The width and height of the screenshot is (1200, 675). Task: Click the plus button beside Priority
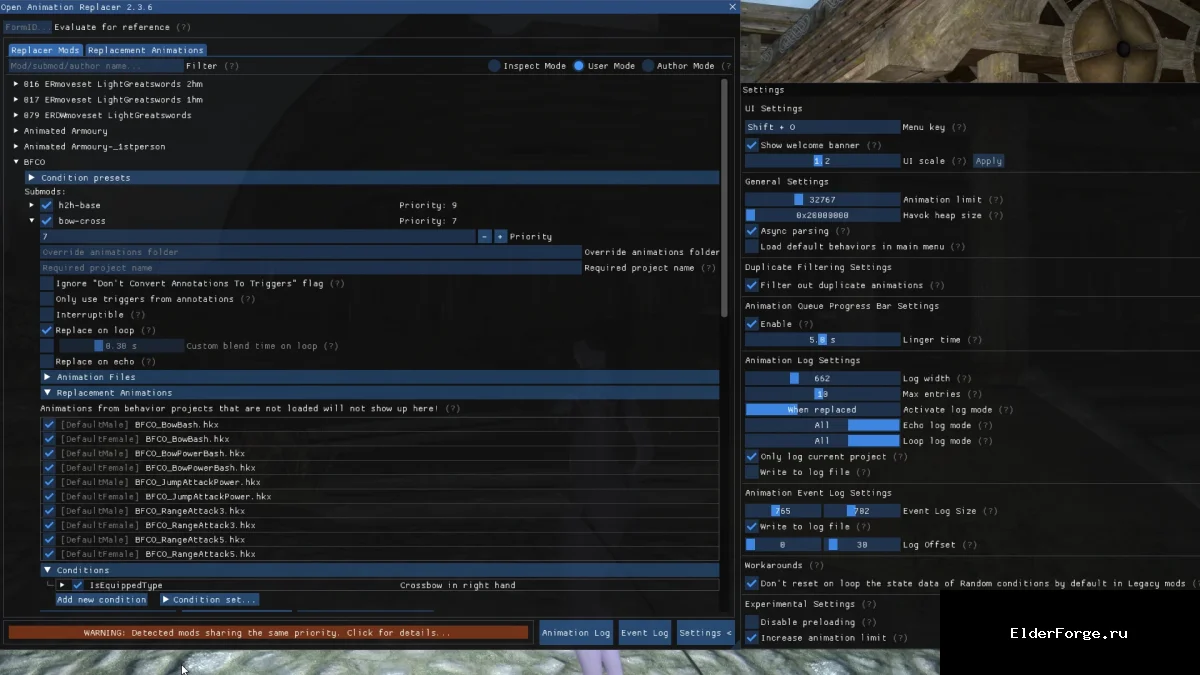coord(500,237)
